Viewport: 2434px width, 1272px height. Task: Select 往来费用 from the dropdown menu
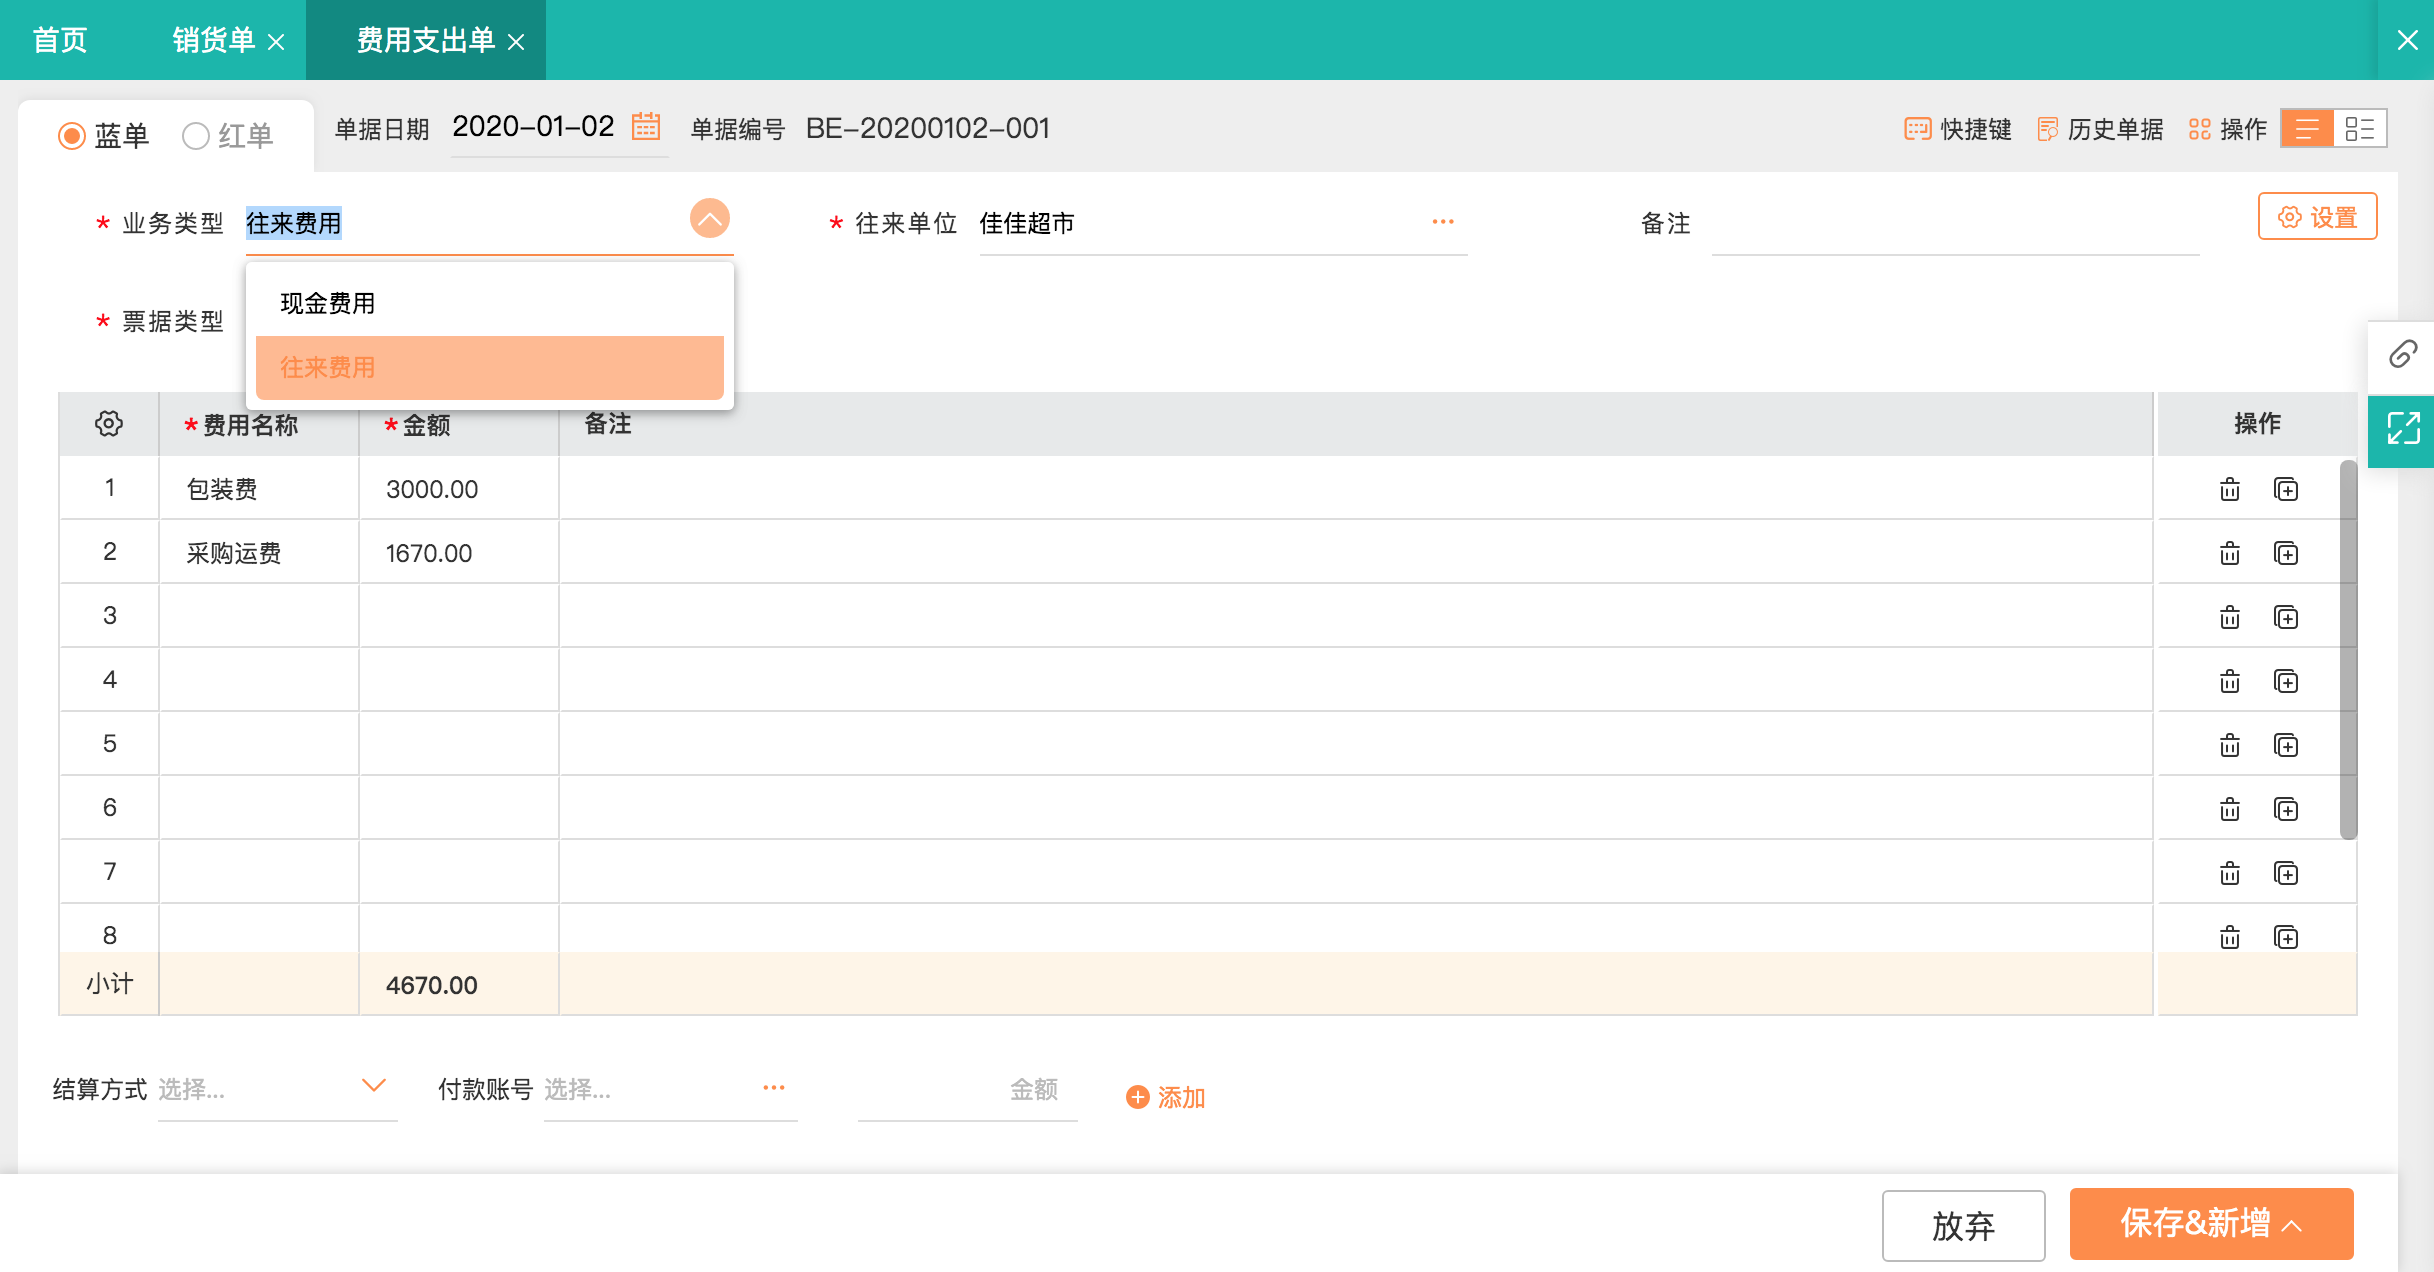pyautogui.click(x=488, y=367)
